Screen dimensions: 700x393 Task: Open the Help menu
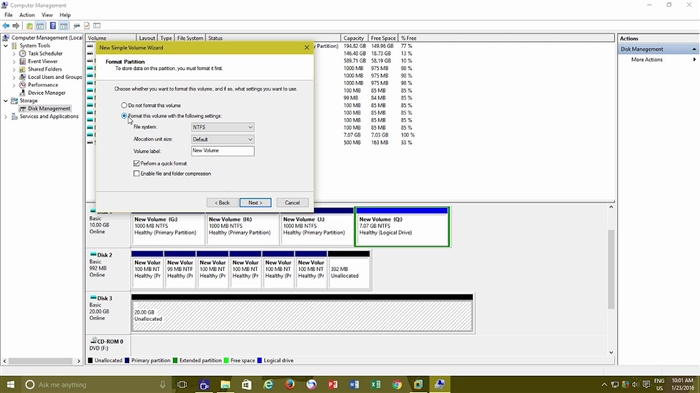tap(65, 15)
